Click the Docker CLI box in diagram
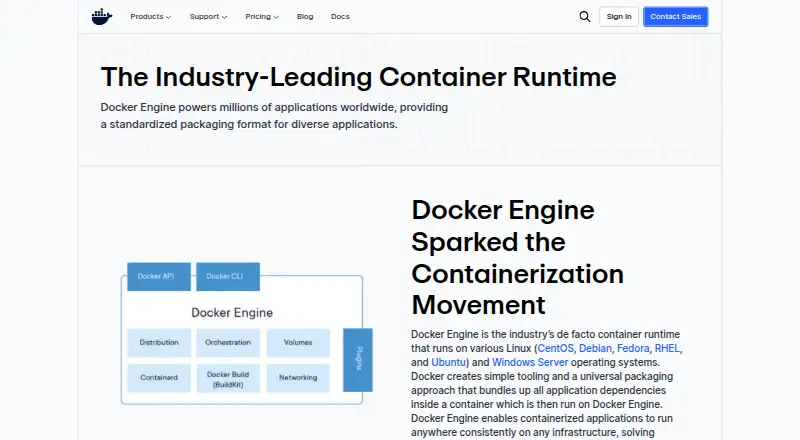The image size is (800, 440). point(228,277)
